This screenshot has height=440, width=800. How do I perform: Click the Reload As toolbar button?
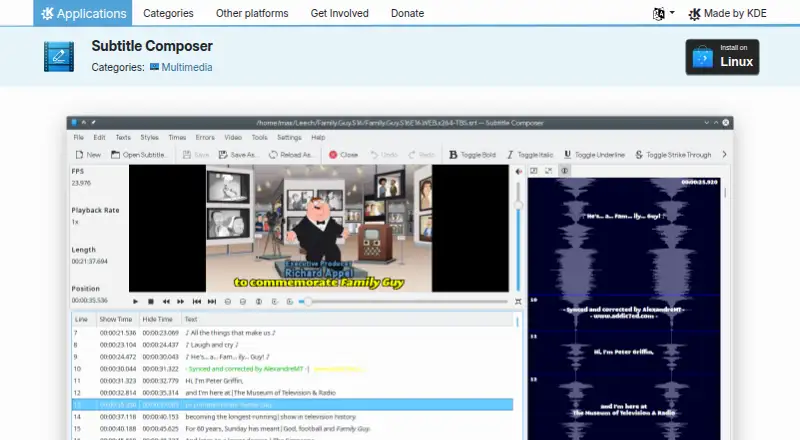coord(290,155)
